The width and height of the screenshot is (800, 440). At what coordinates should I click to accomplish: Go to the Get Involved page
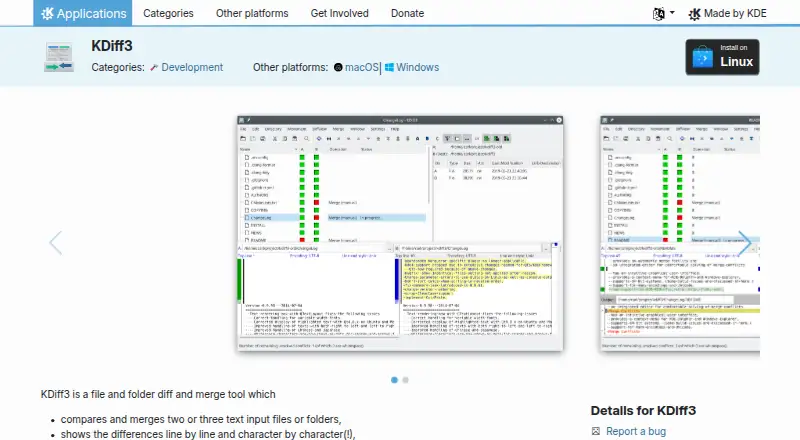(x=339, y=13)
